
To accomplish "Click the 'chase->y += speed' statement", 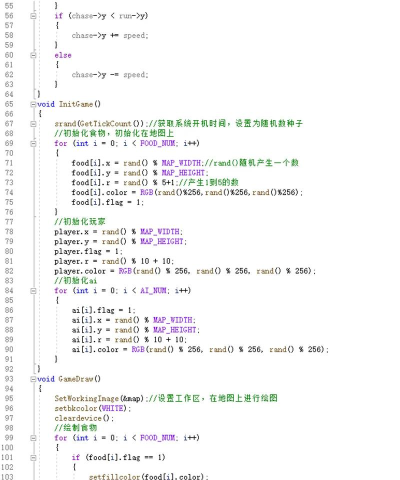I will click(x=110, y=35).
